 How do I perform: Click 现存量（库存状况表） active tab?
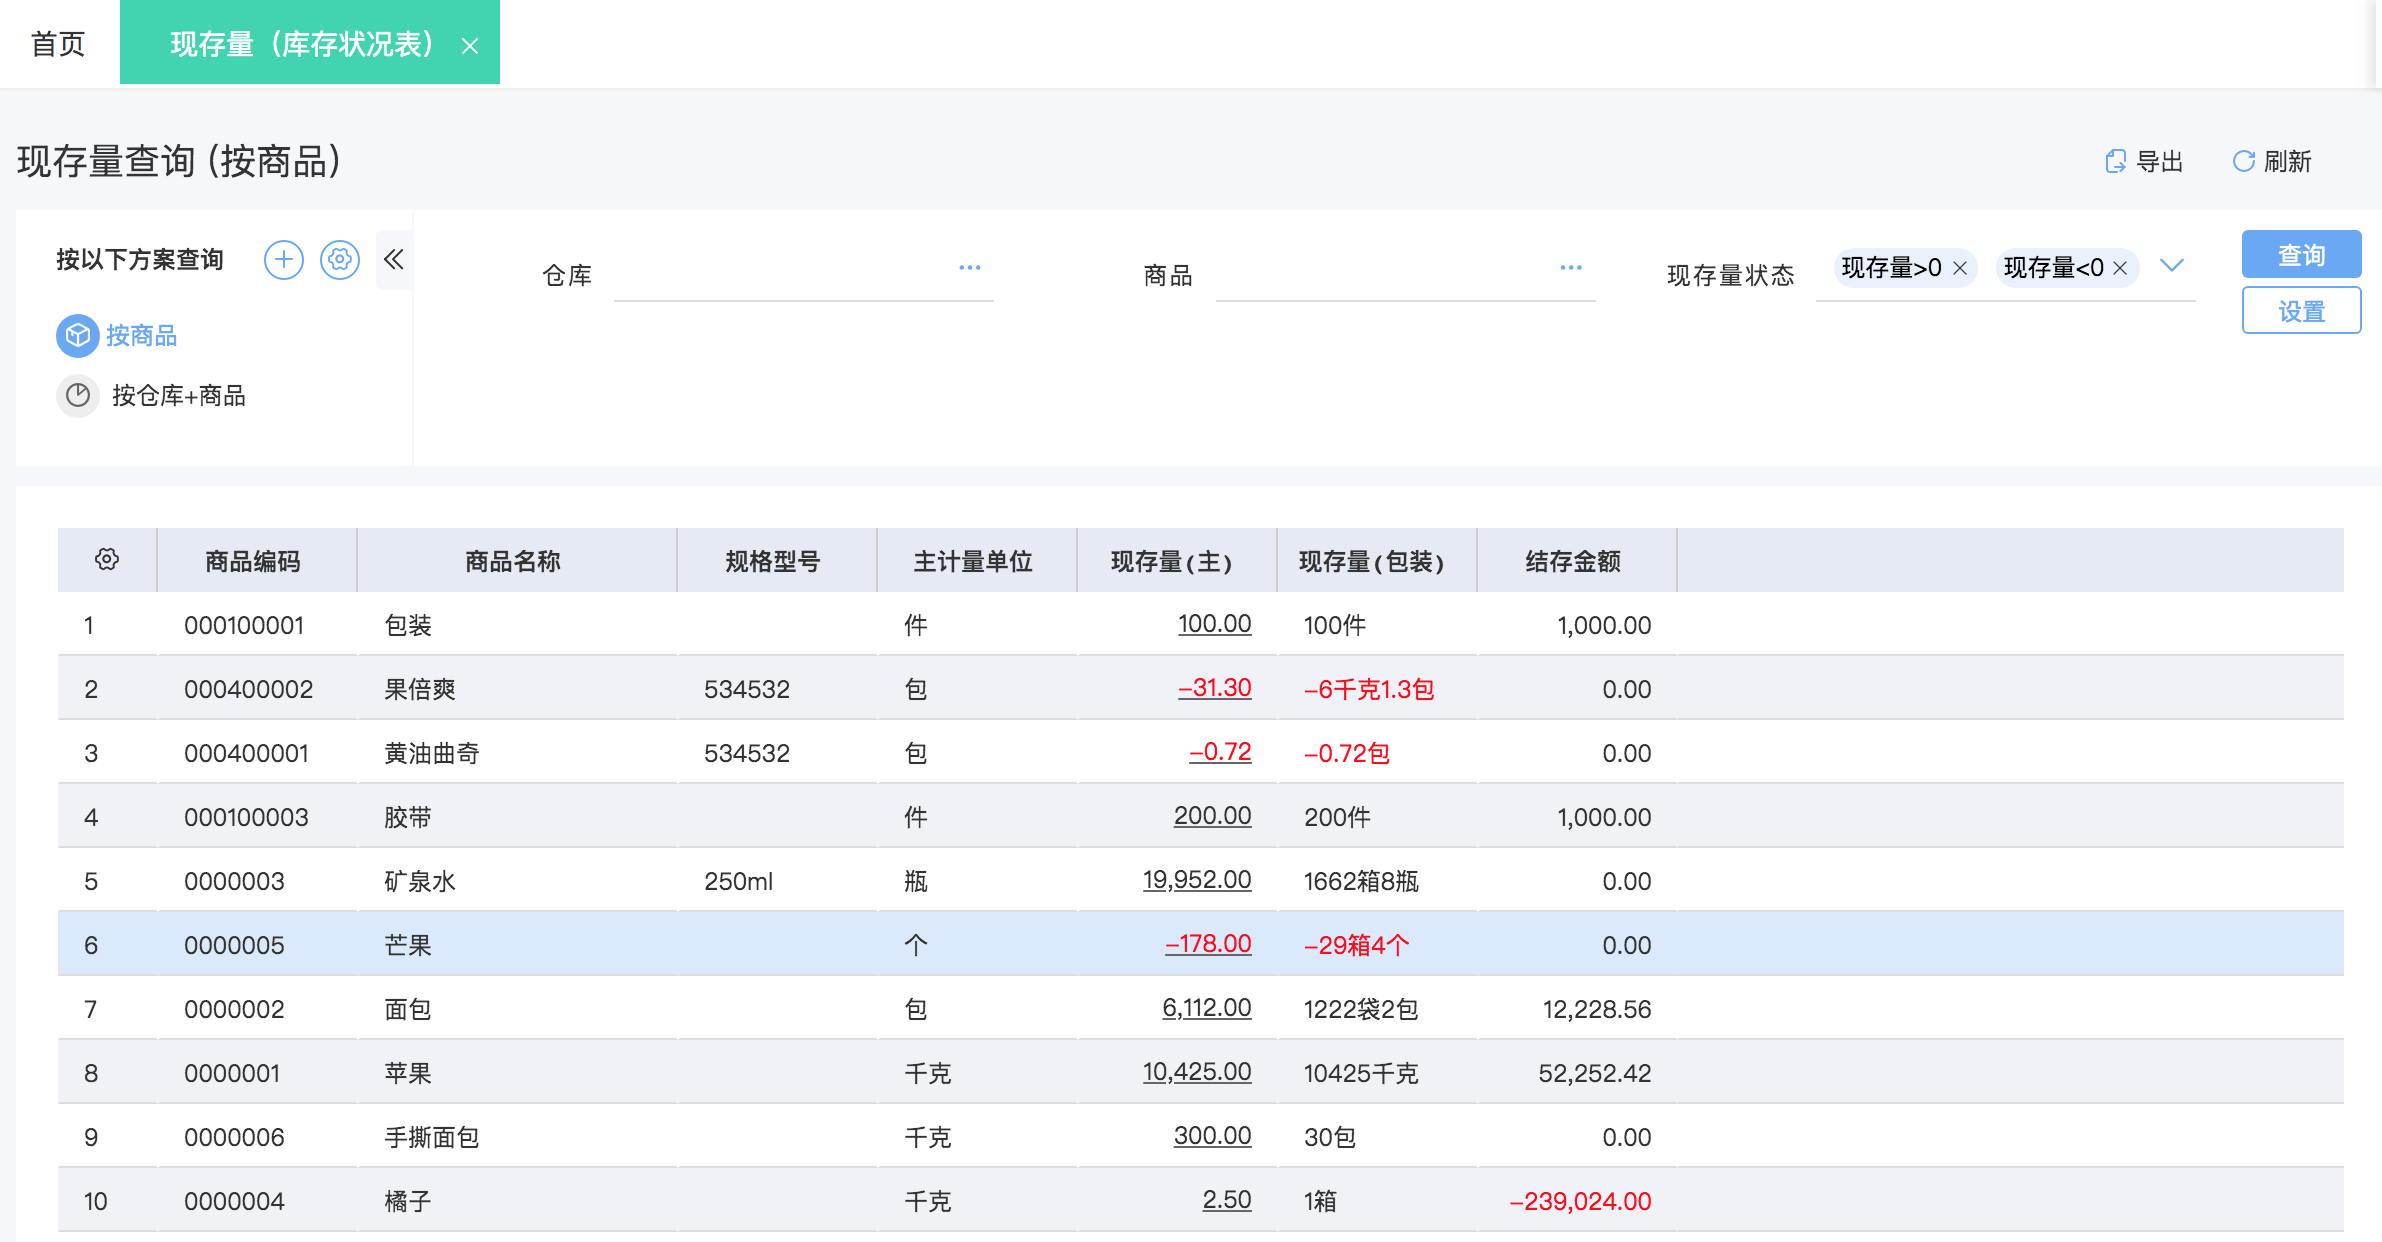tap(307, 43)
